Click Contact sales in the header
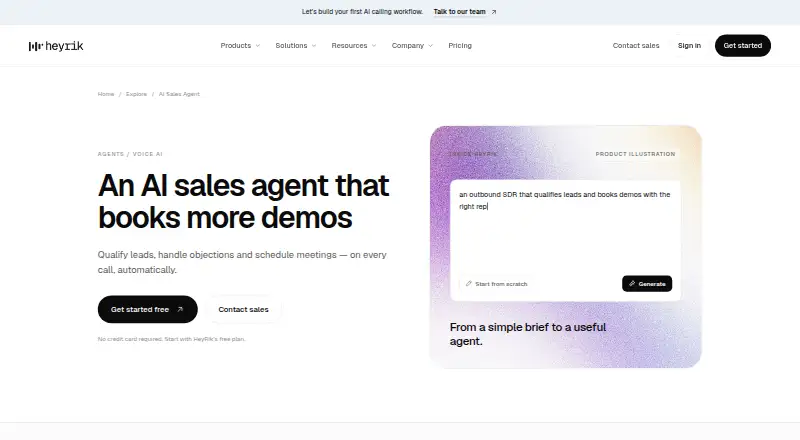 (636, 45)
